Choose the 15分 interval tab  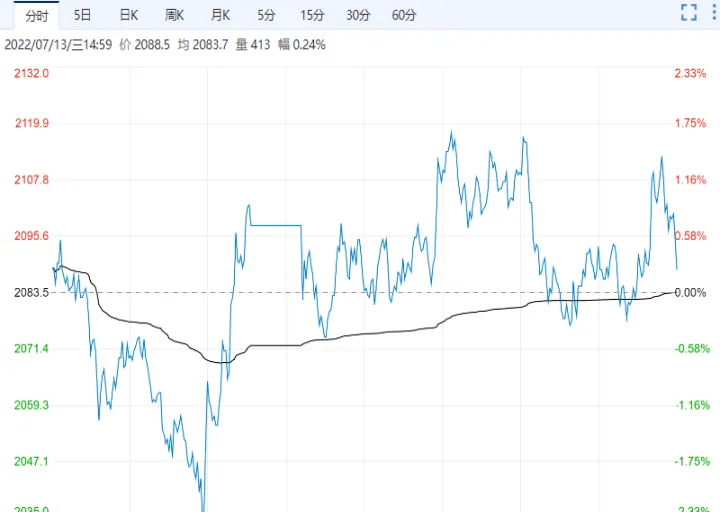tap(312, 15)
